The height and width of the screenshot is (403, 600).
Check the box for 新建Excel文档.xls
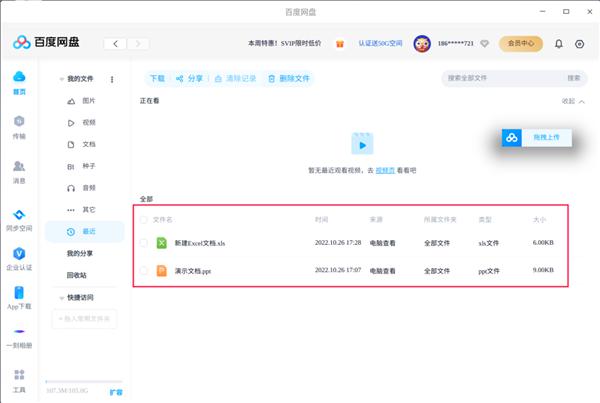click(144, 243)
